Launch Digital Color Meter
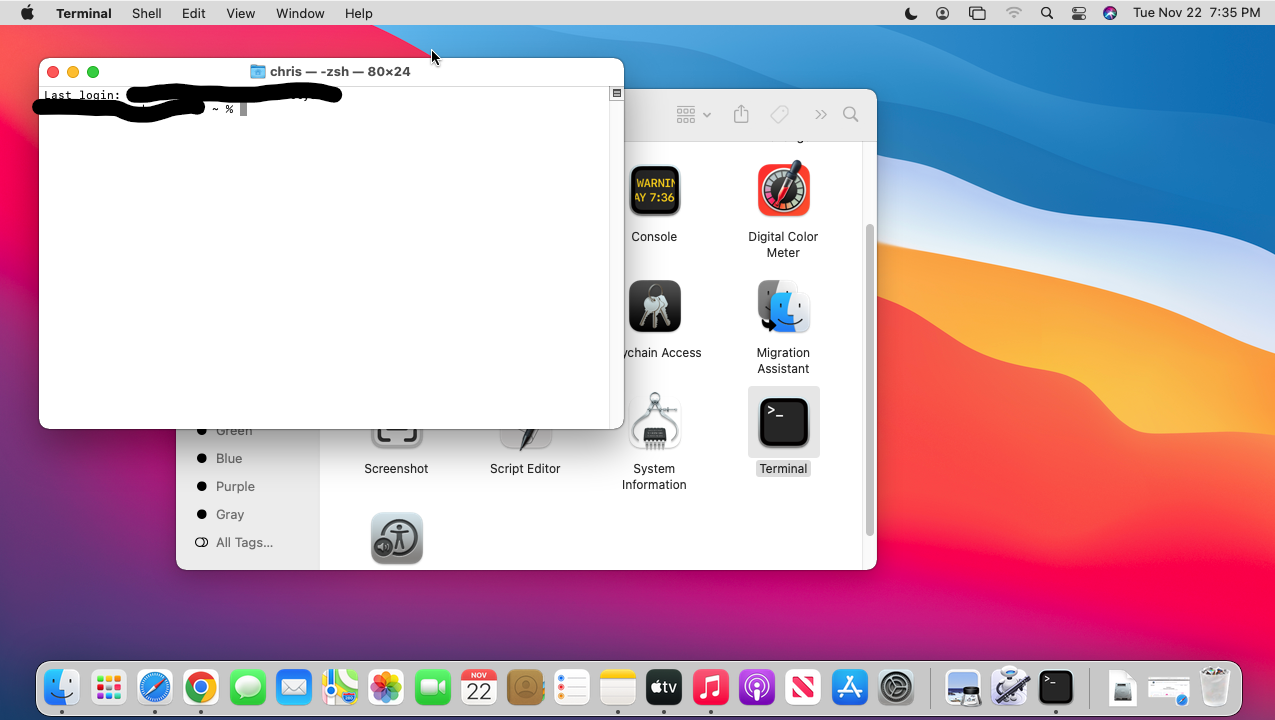 click(x=783, y=190)
